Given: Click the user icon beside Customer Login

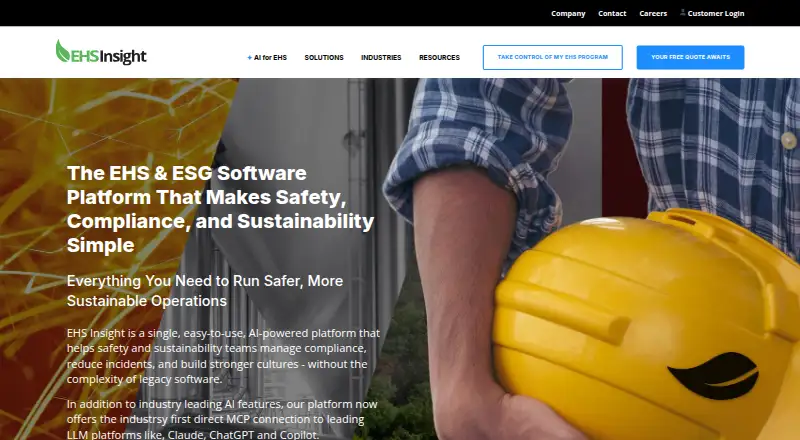Looking at the screenshot, I should 683,13.
